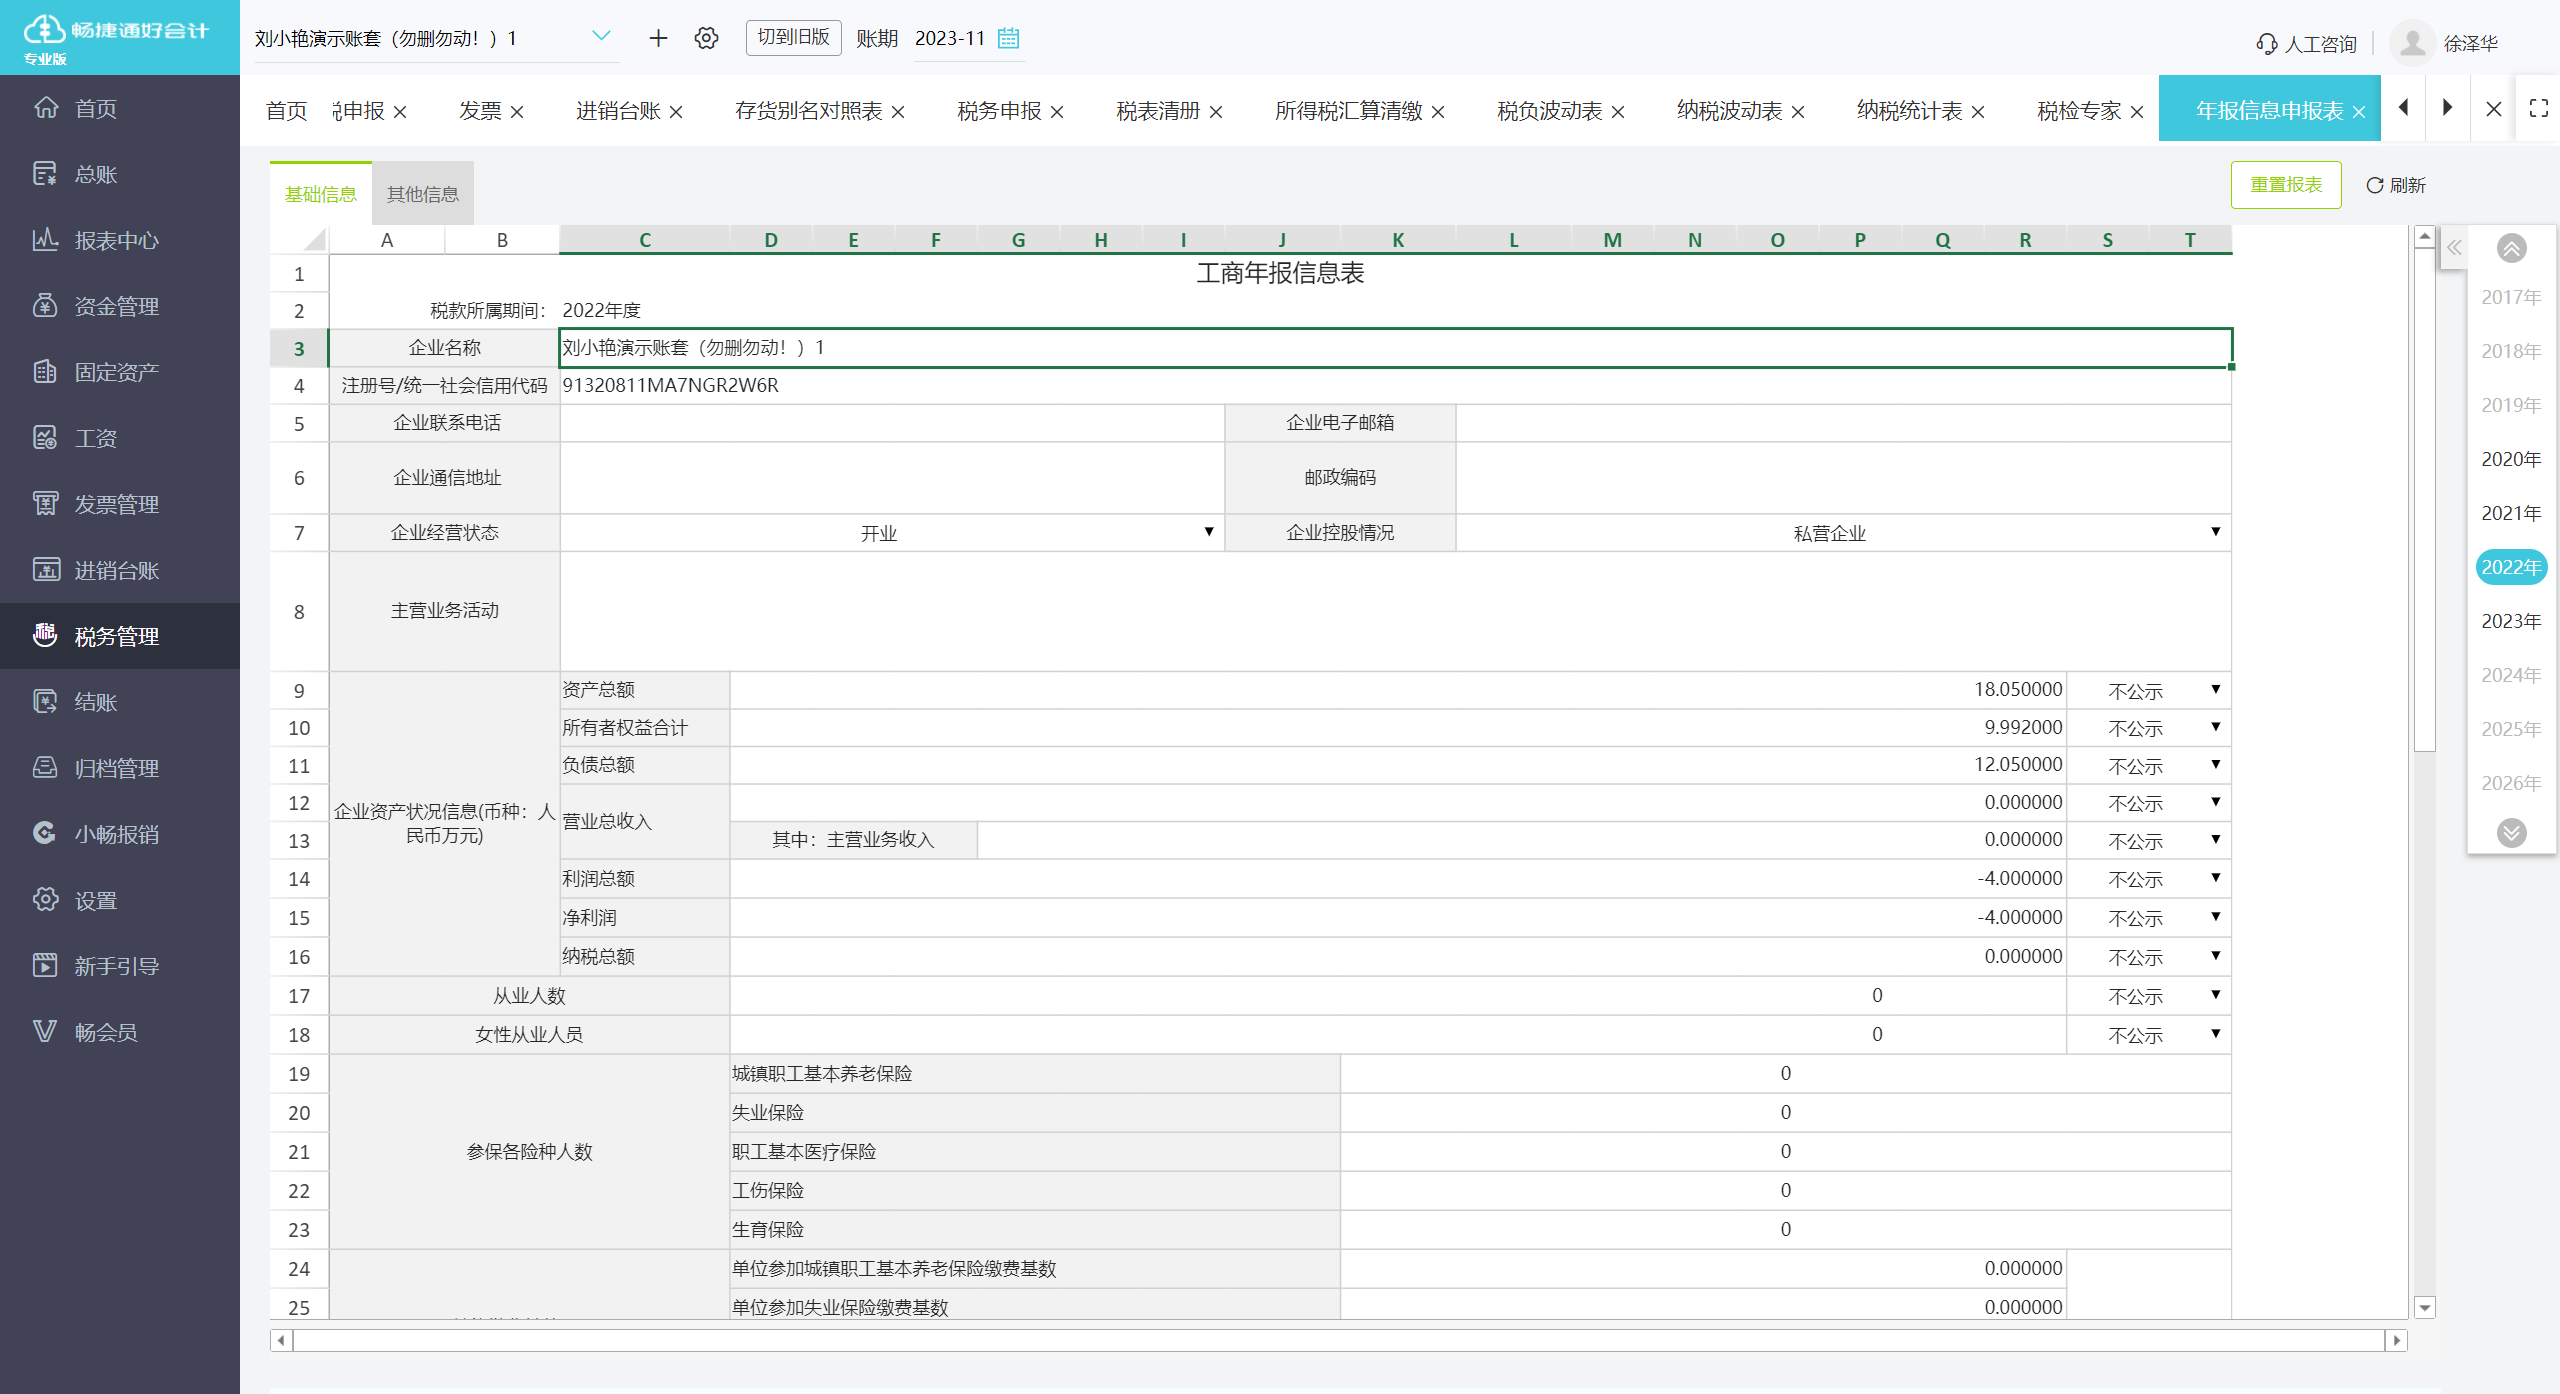This screenshot has width=2560, height=1394.
Task: Scroll down the year panel scrollbar
Action: click(2510, 834)
